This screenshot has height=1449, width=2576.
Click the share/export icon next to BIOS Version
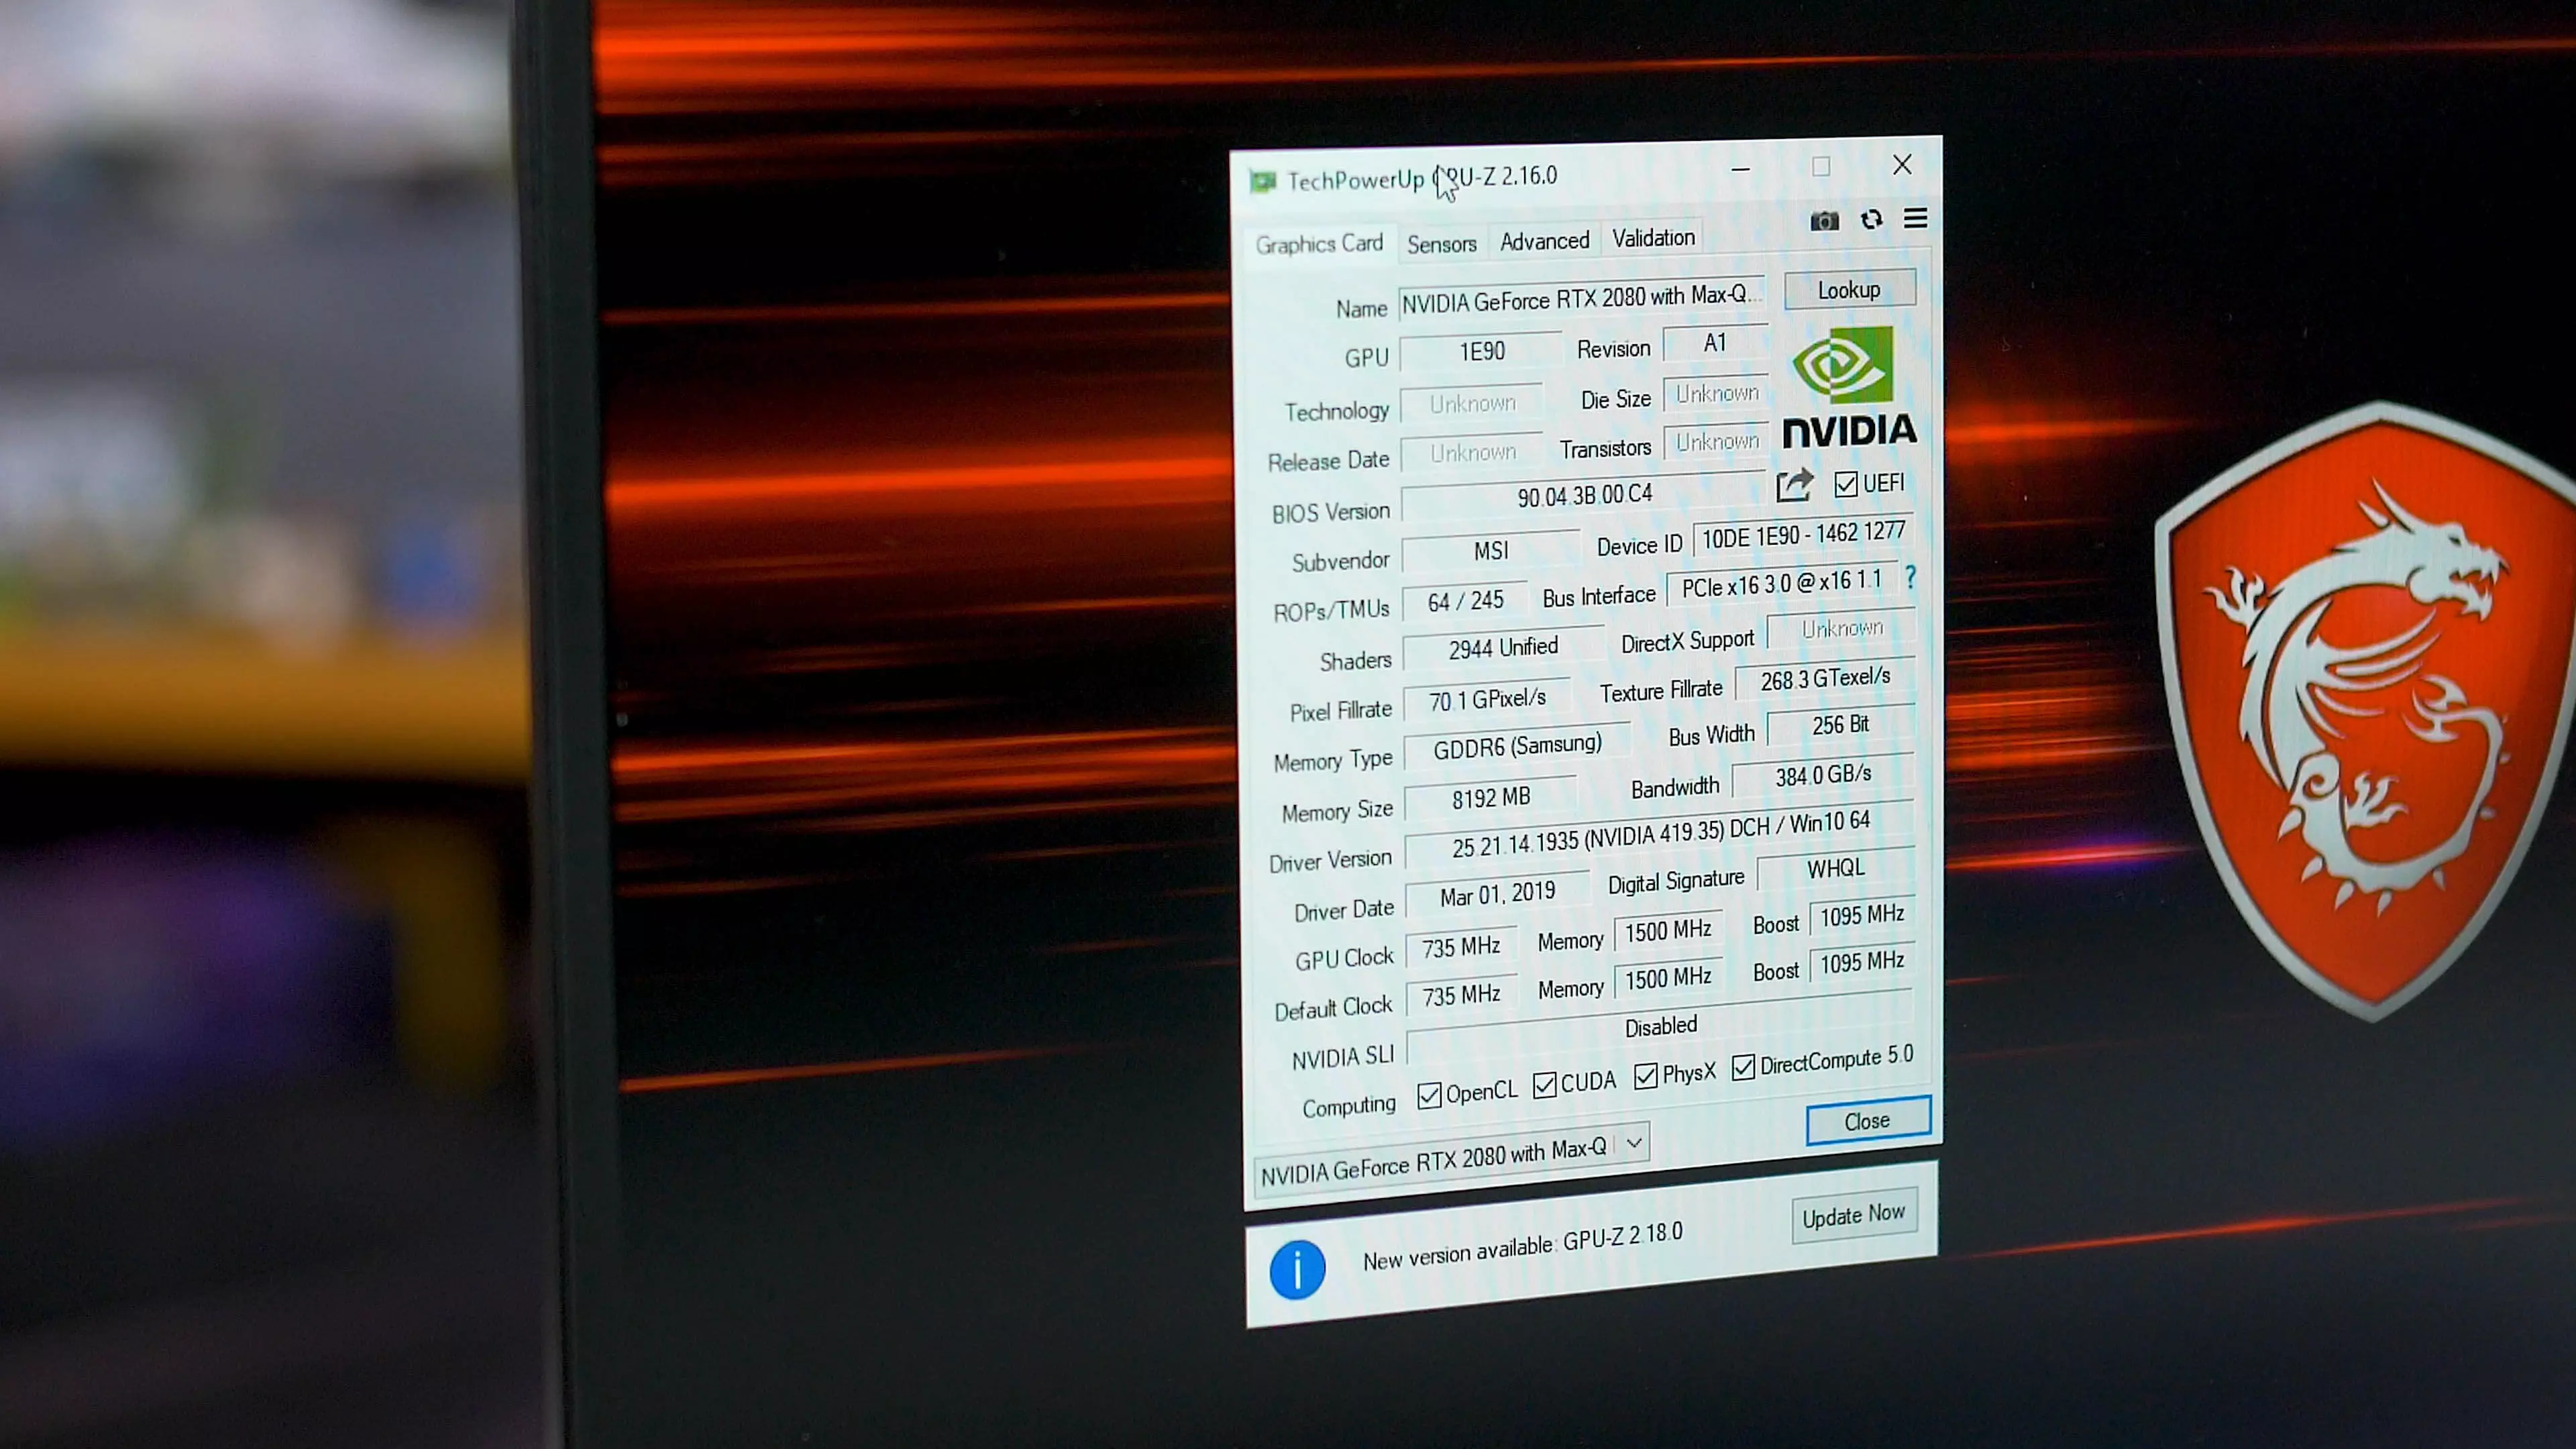[1796, 485]
